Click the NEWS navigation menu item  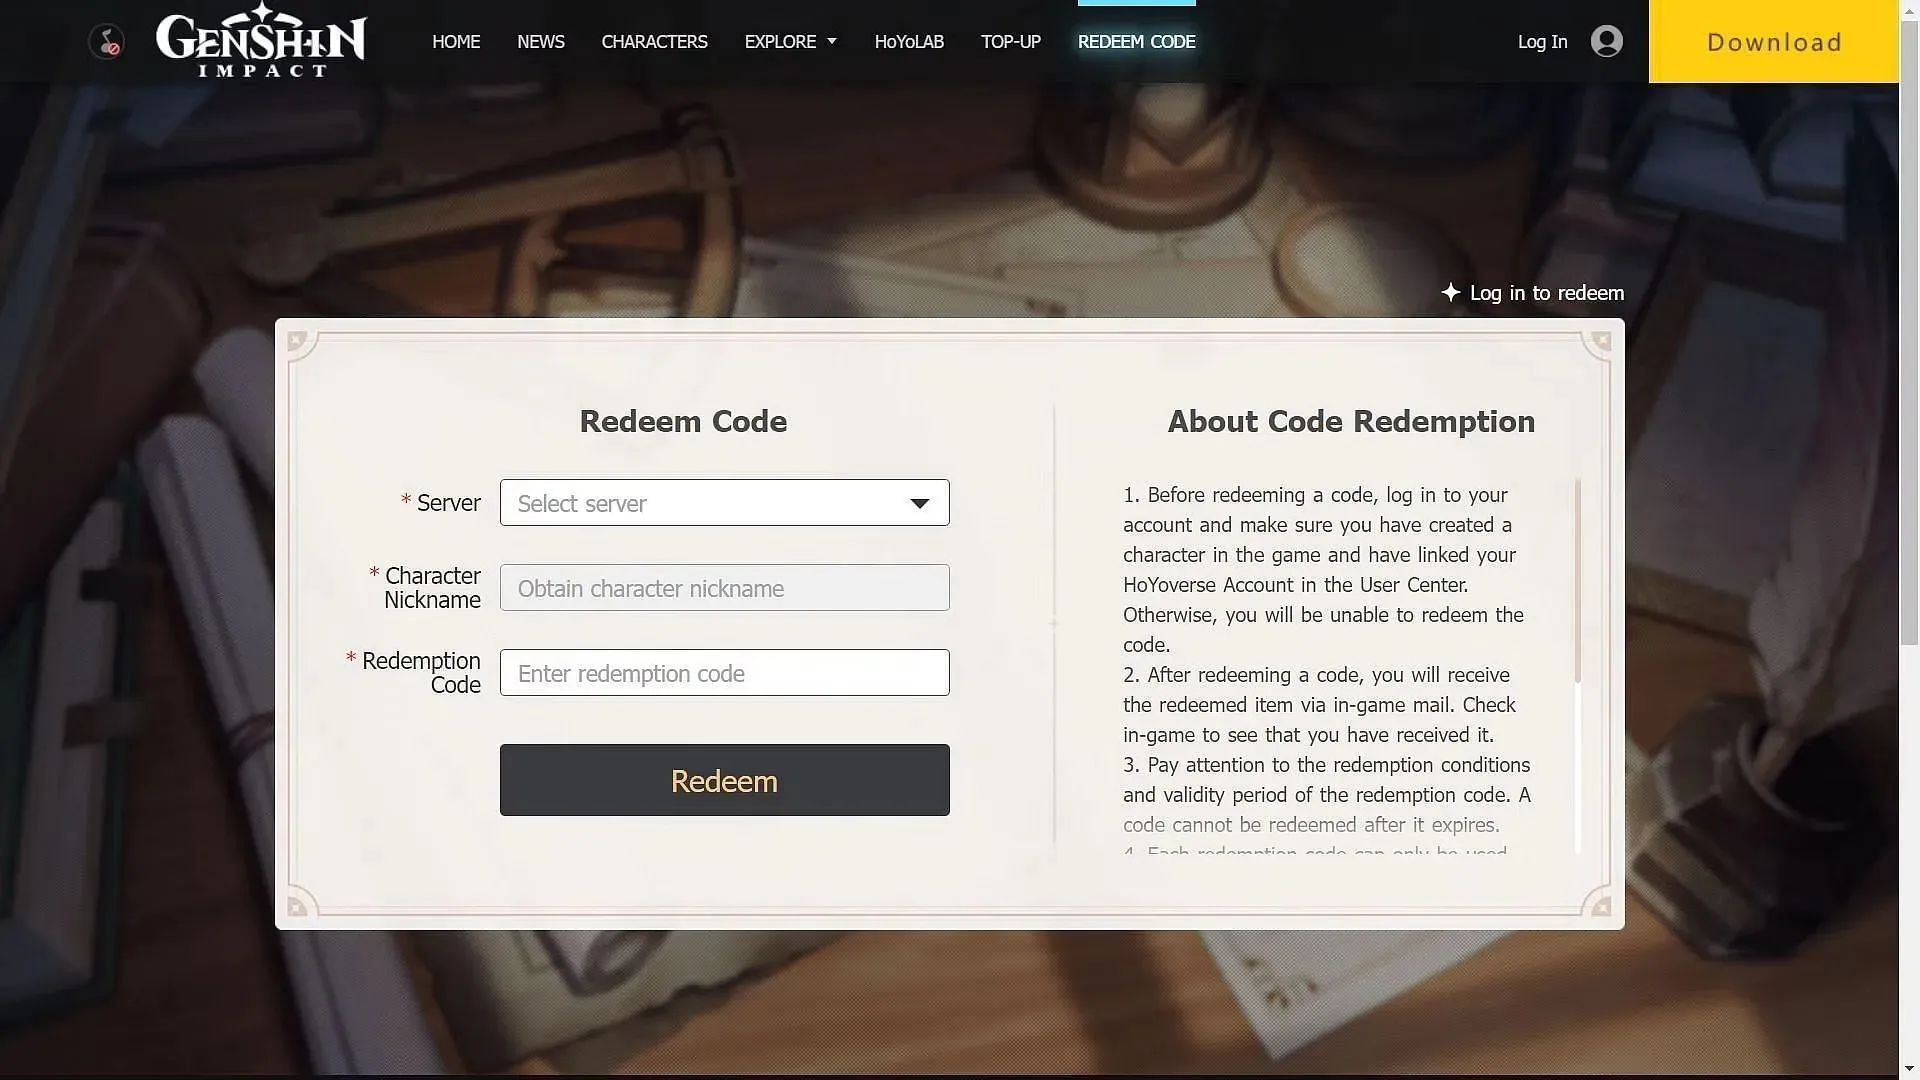tap(541, 41)
